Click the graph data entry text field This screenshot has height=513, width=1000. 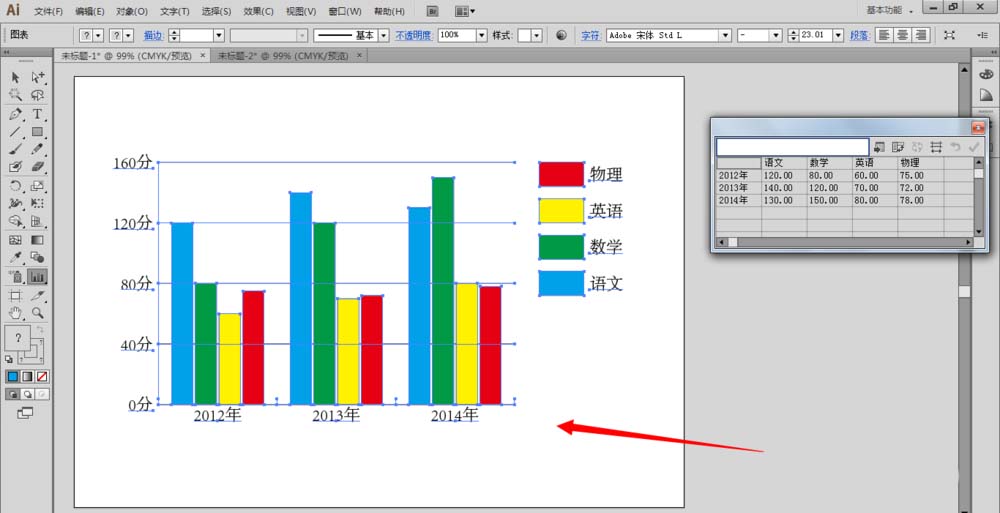[792, 147]
